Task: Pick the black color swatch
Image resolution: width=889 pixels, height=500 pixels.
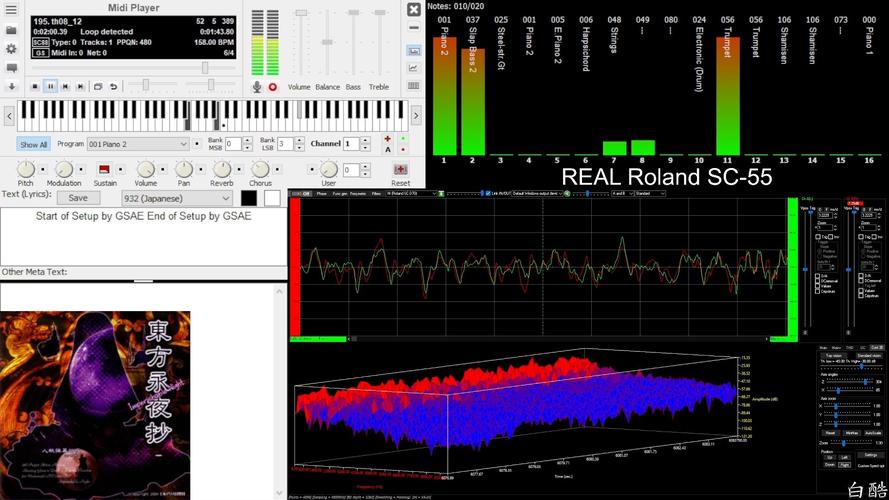Action: [249, 198]
